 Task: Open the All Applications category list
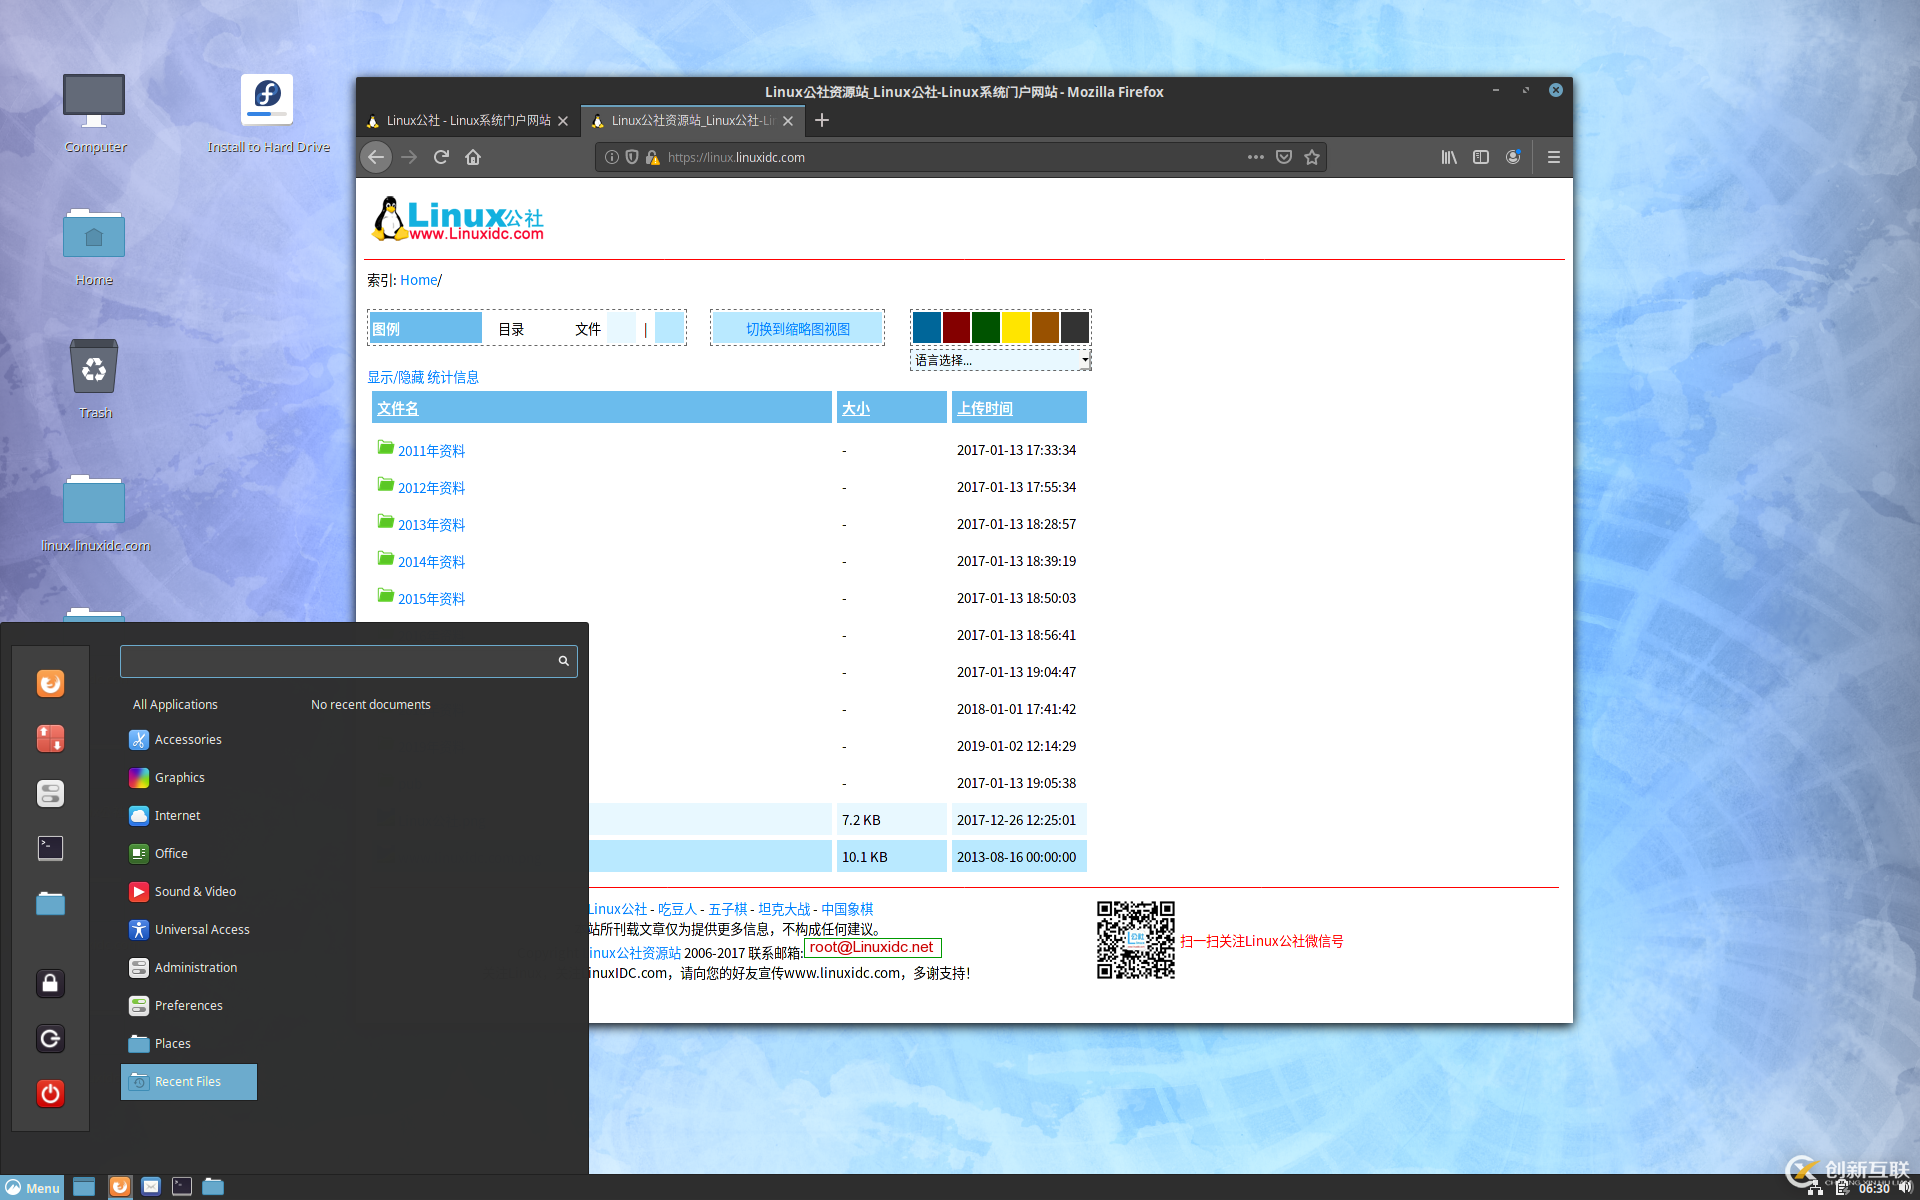[x=176, y=704]
